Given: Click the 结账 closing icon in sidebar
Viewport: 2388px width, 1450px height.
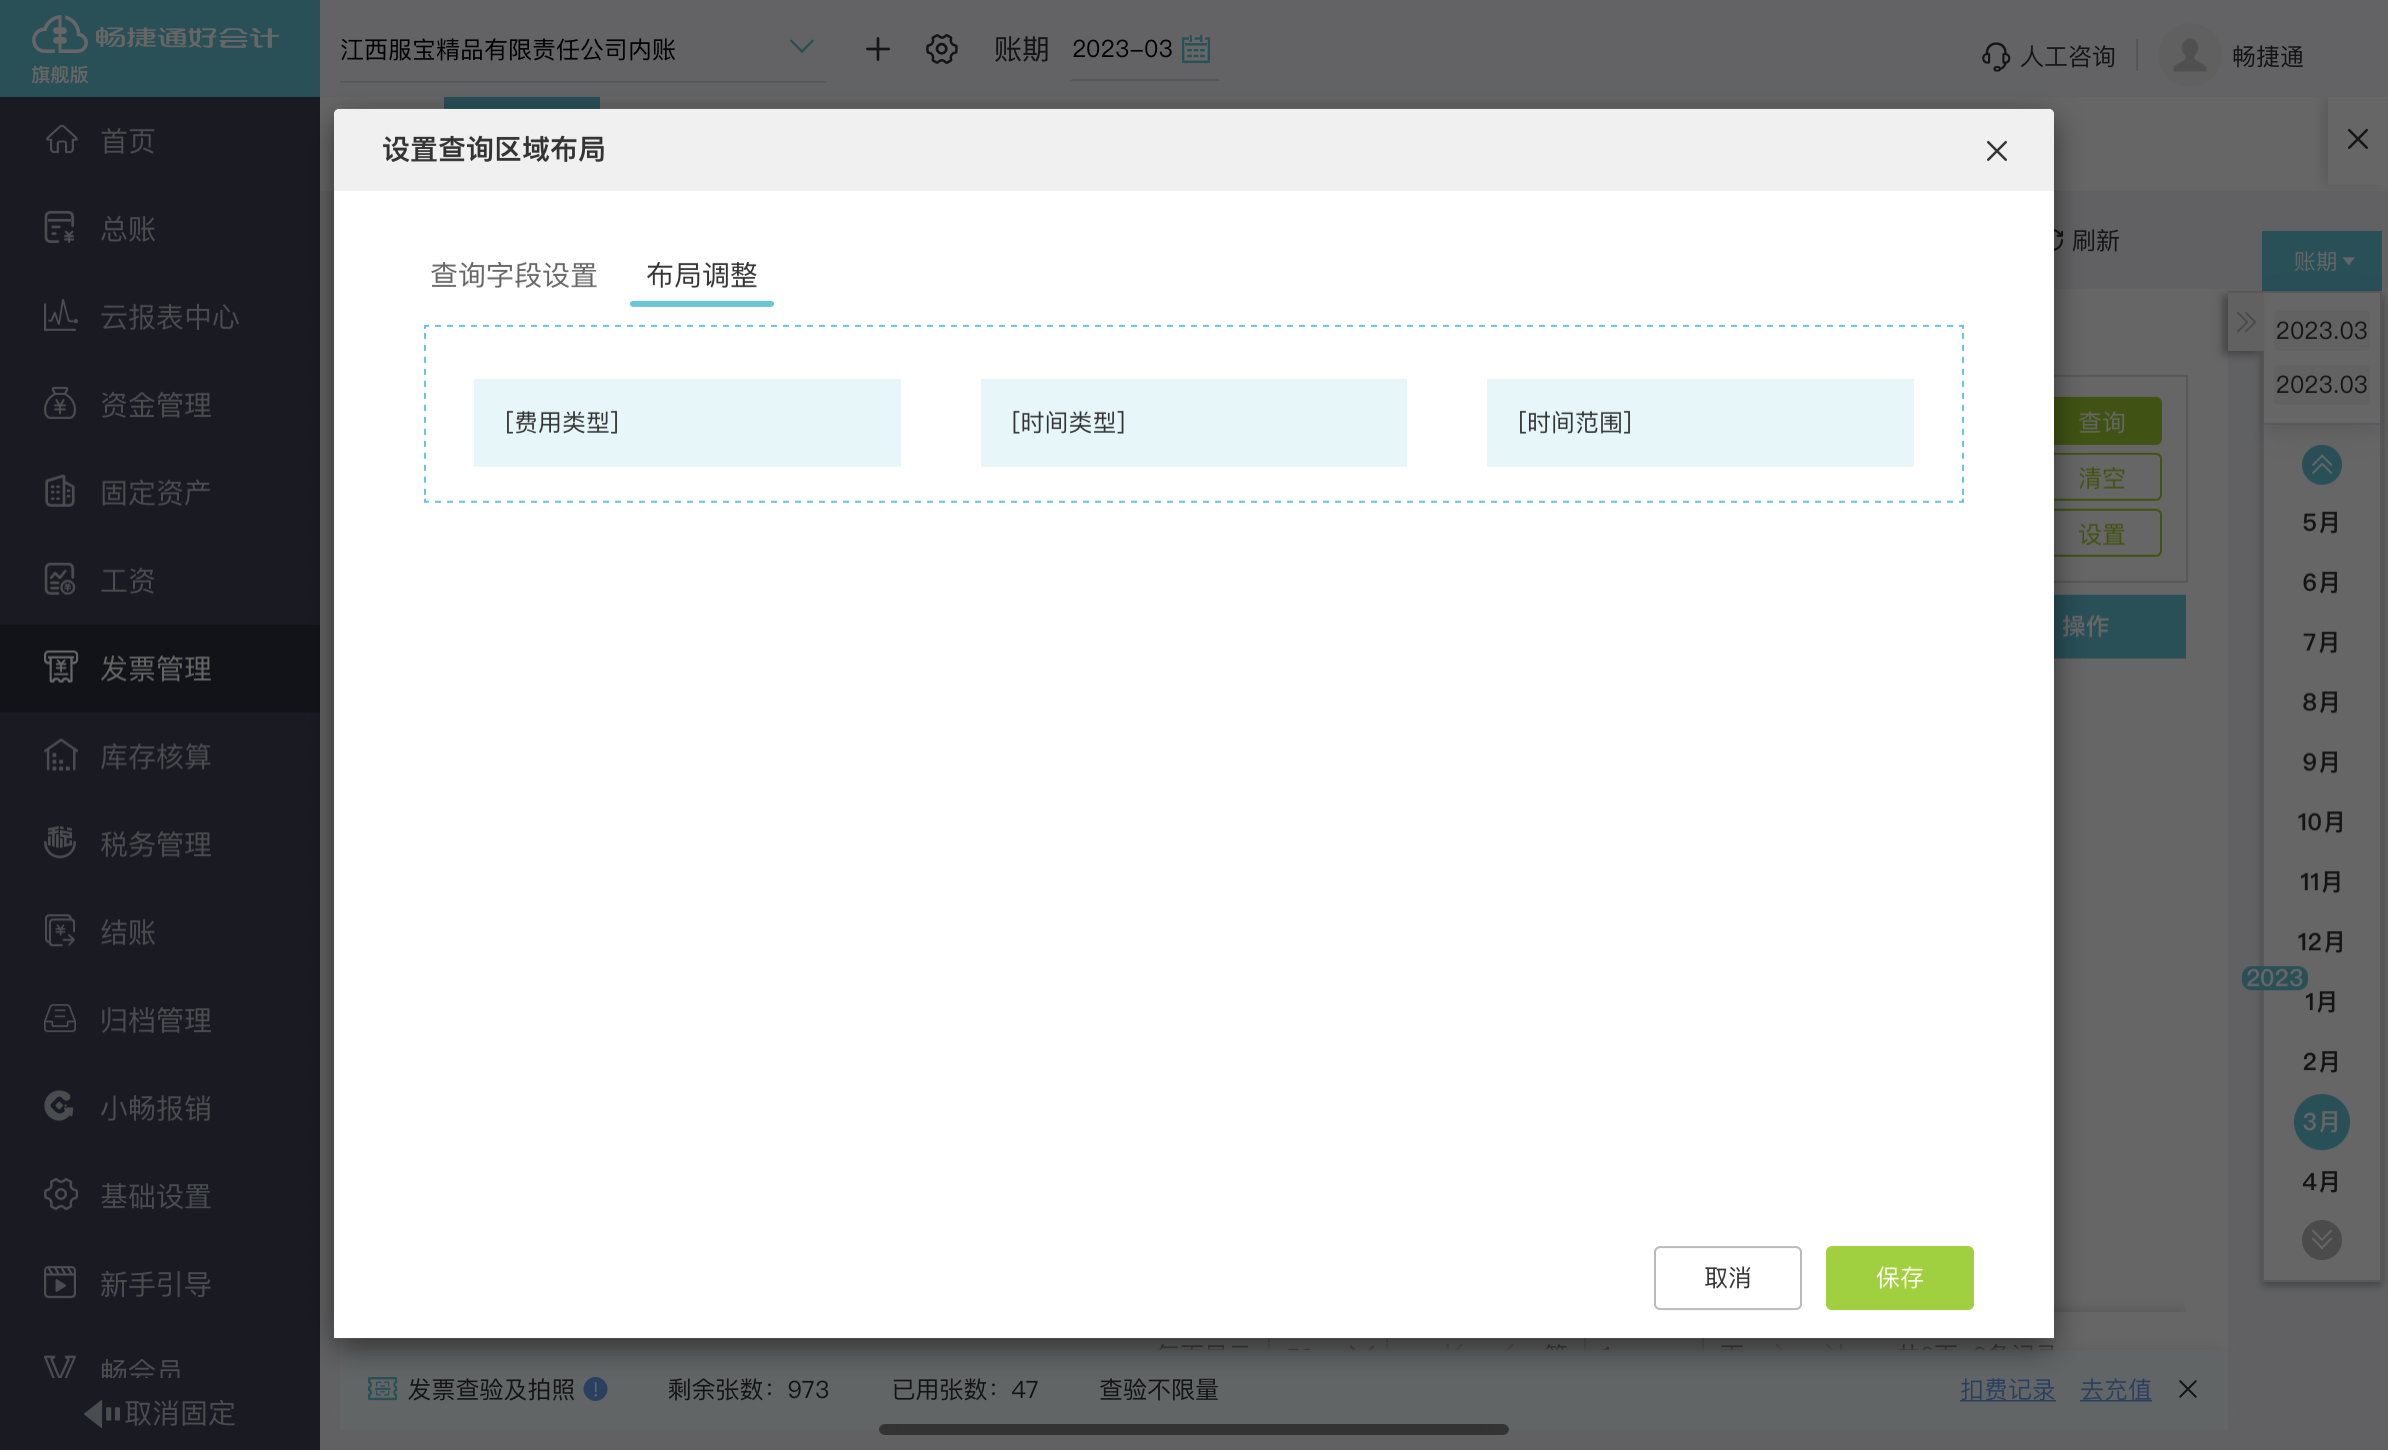Looking at the screenshot, I should coord(60,930).
